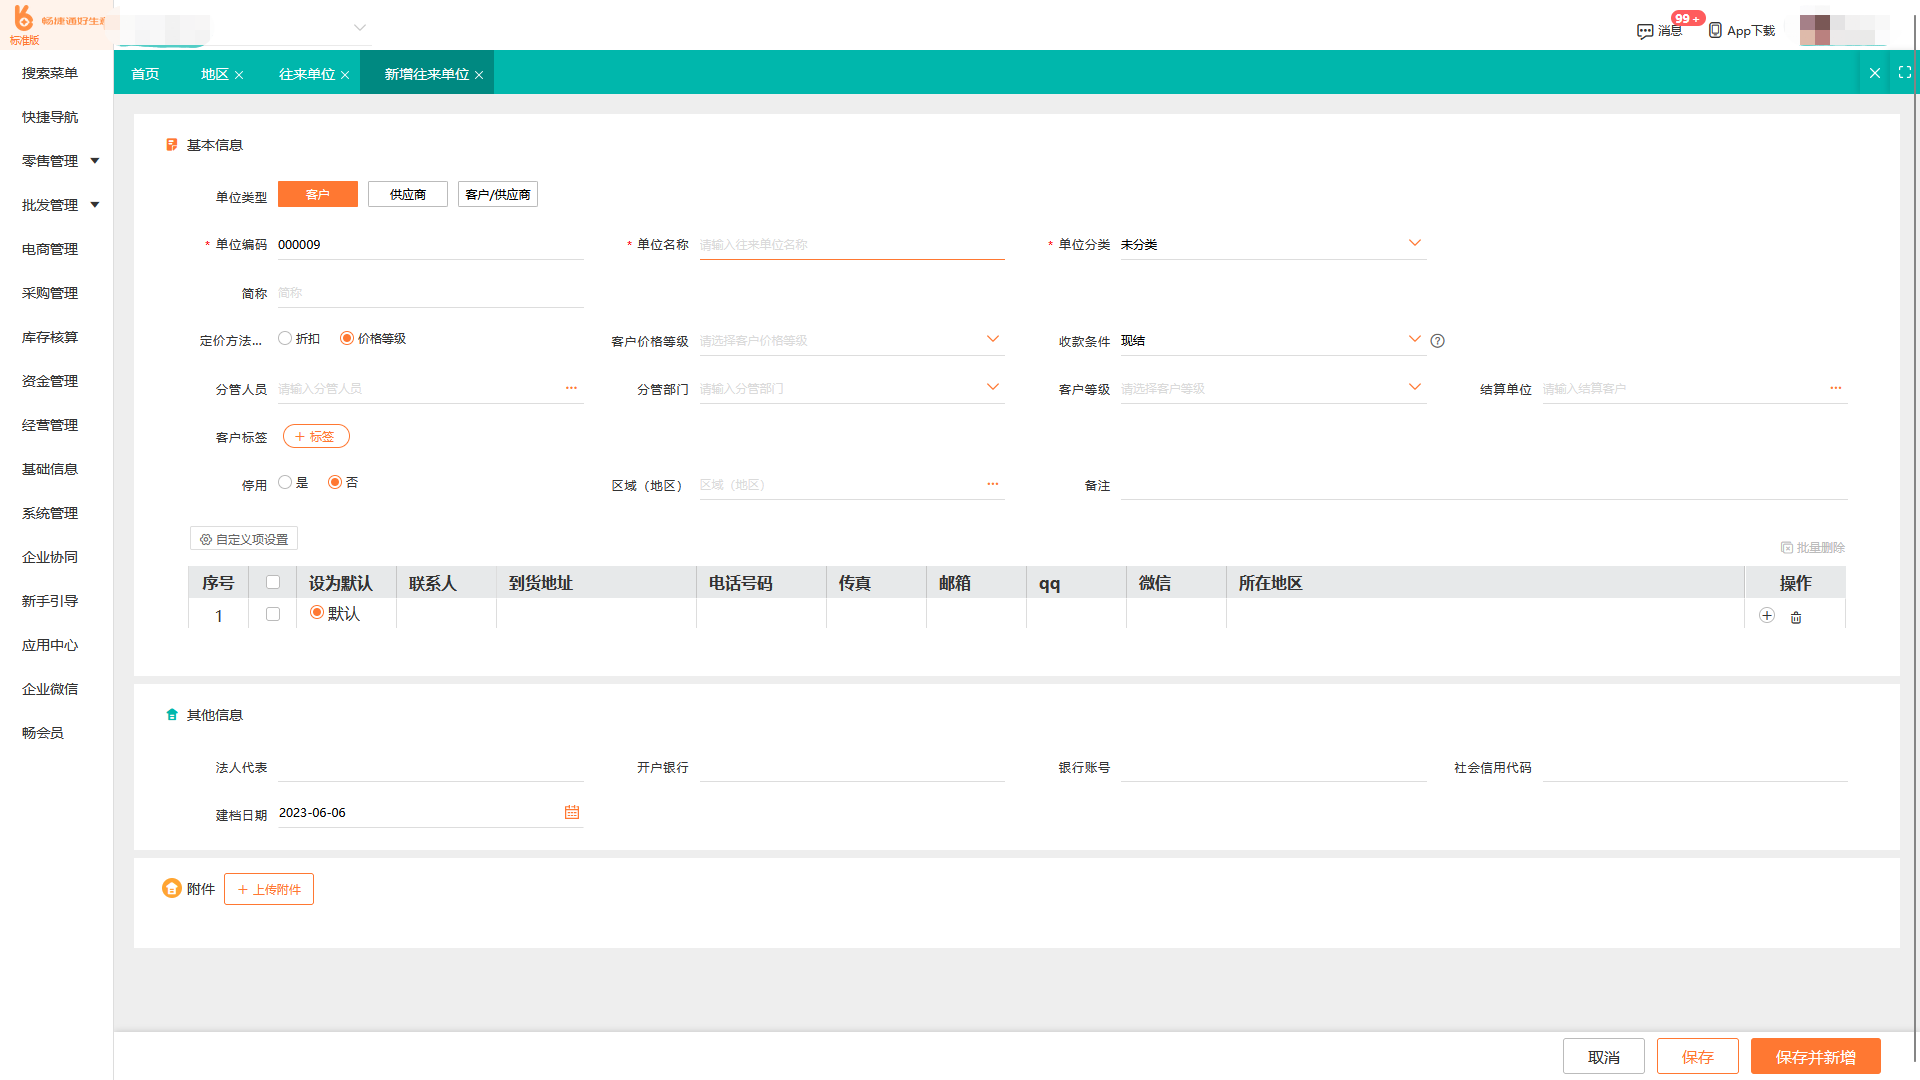Click the add row icon in address table
The height and width of the screenshot is (1080, 1920).
[1767, 615]
